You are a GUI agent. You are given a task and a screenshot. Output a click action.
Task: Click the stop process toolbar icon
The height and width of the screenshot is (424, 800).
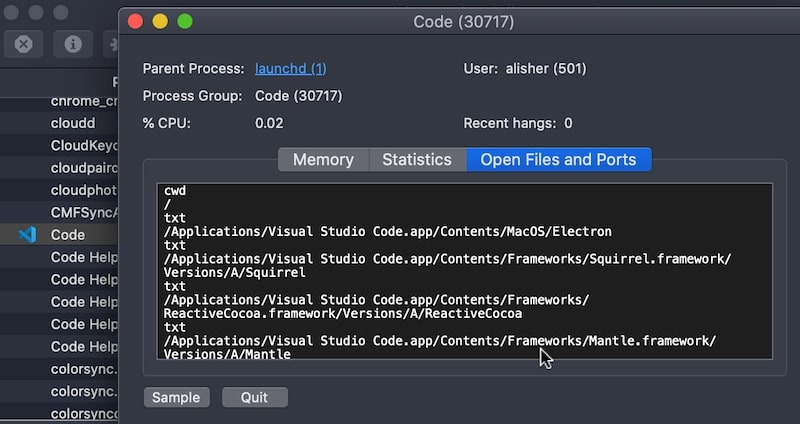pyautogui.click(x=23, y=44)
